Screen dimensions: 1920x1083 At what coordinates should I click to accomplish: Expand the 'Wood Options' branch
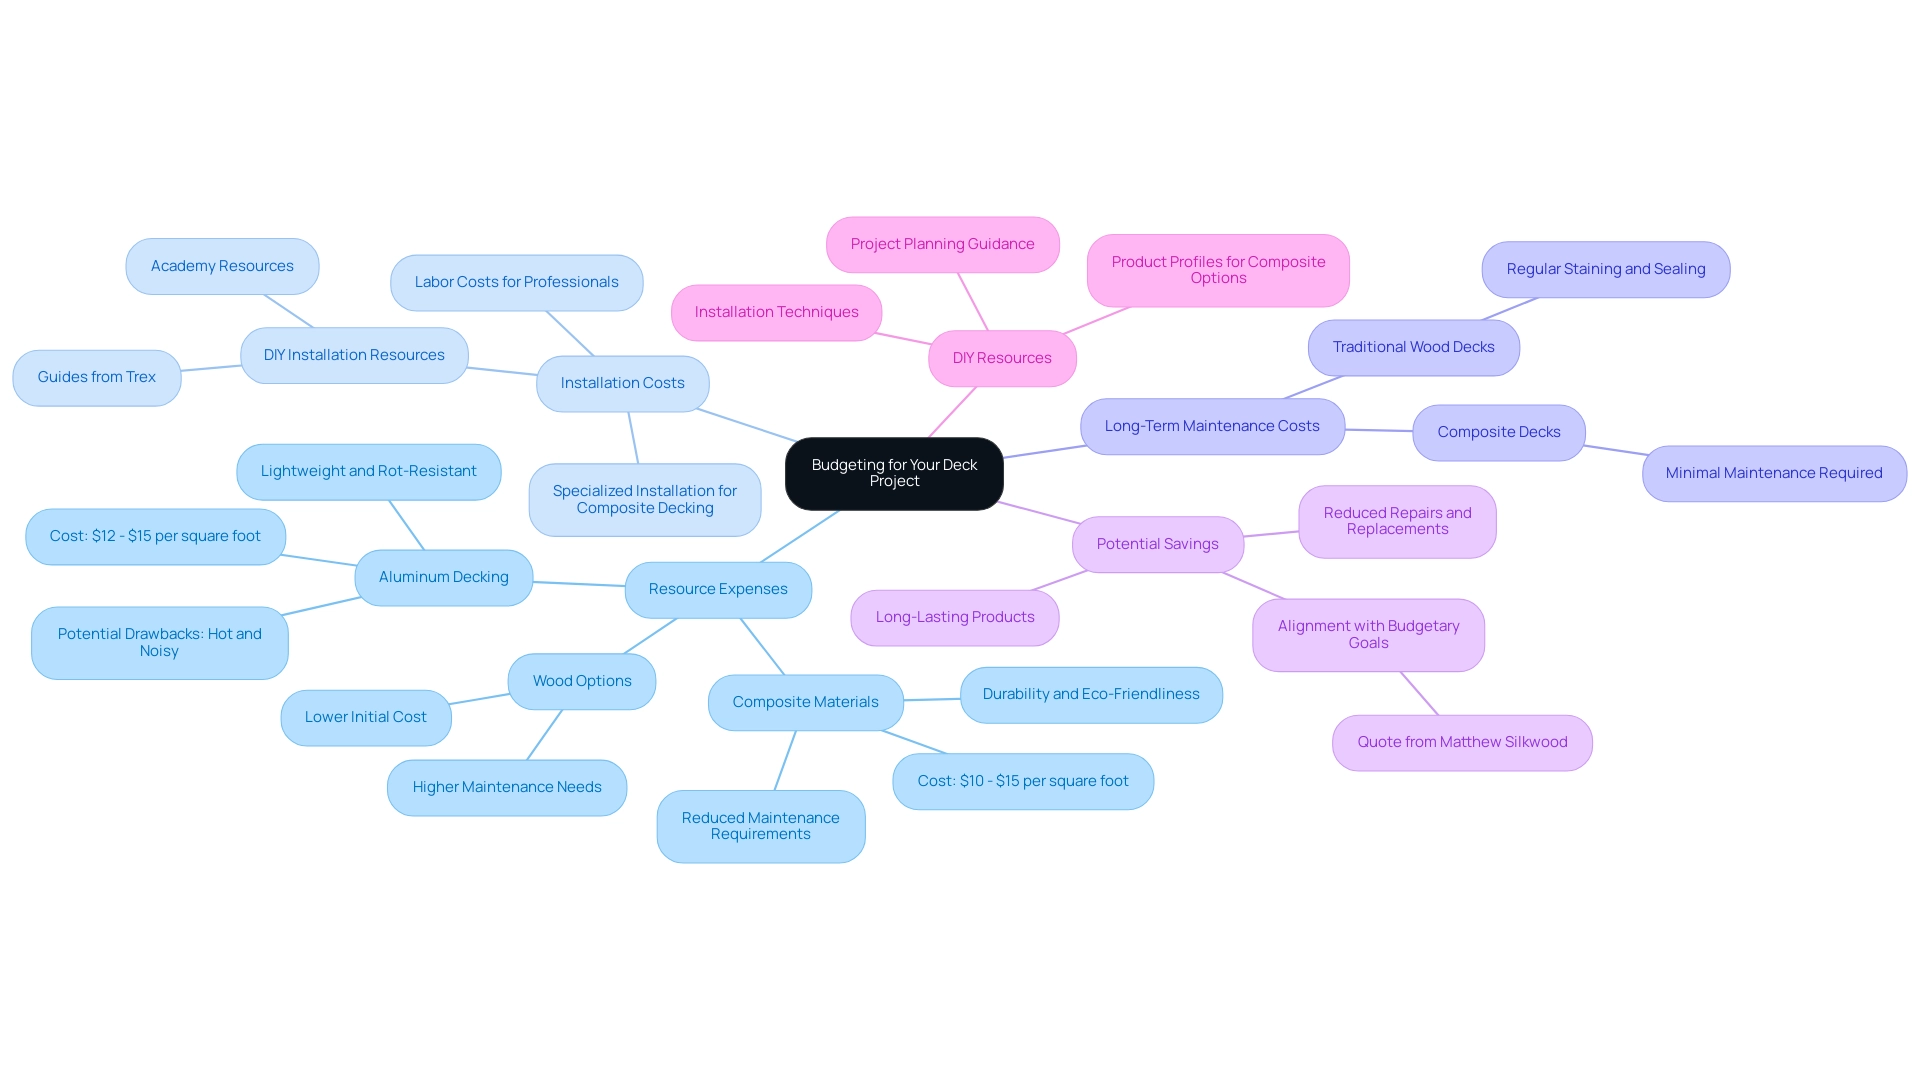pos(580,681)
